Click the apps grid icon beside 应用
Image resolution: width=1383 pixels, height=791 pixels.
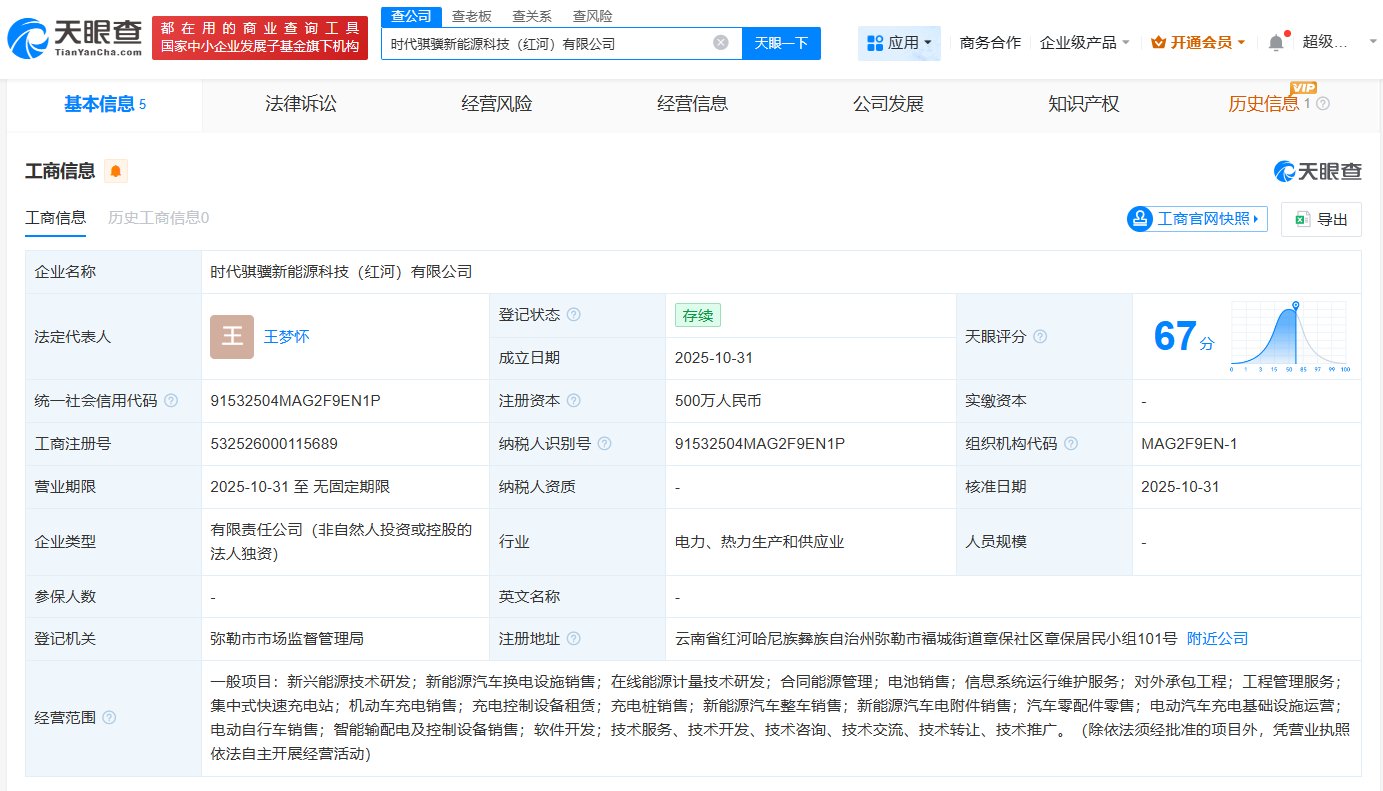[874, 43]
